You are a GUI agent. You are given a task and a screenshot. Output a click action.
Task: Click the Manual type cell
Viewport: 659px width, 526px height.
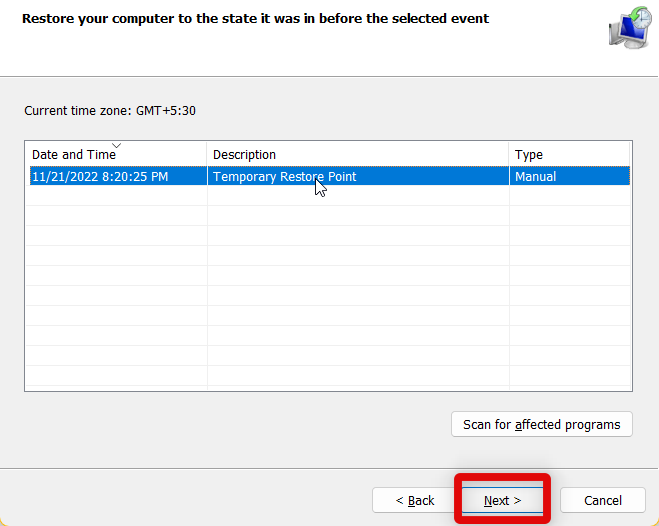click(536, 177)
